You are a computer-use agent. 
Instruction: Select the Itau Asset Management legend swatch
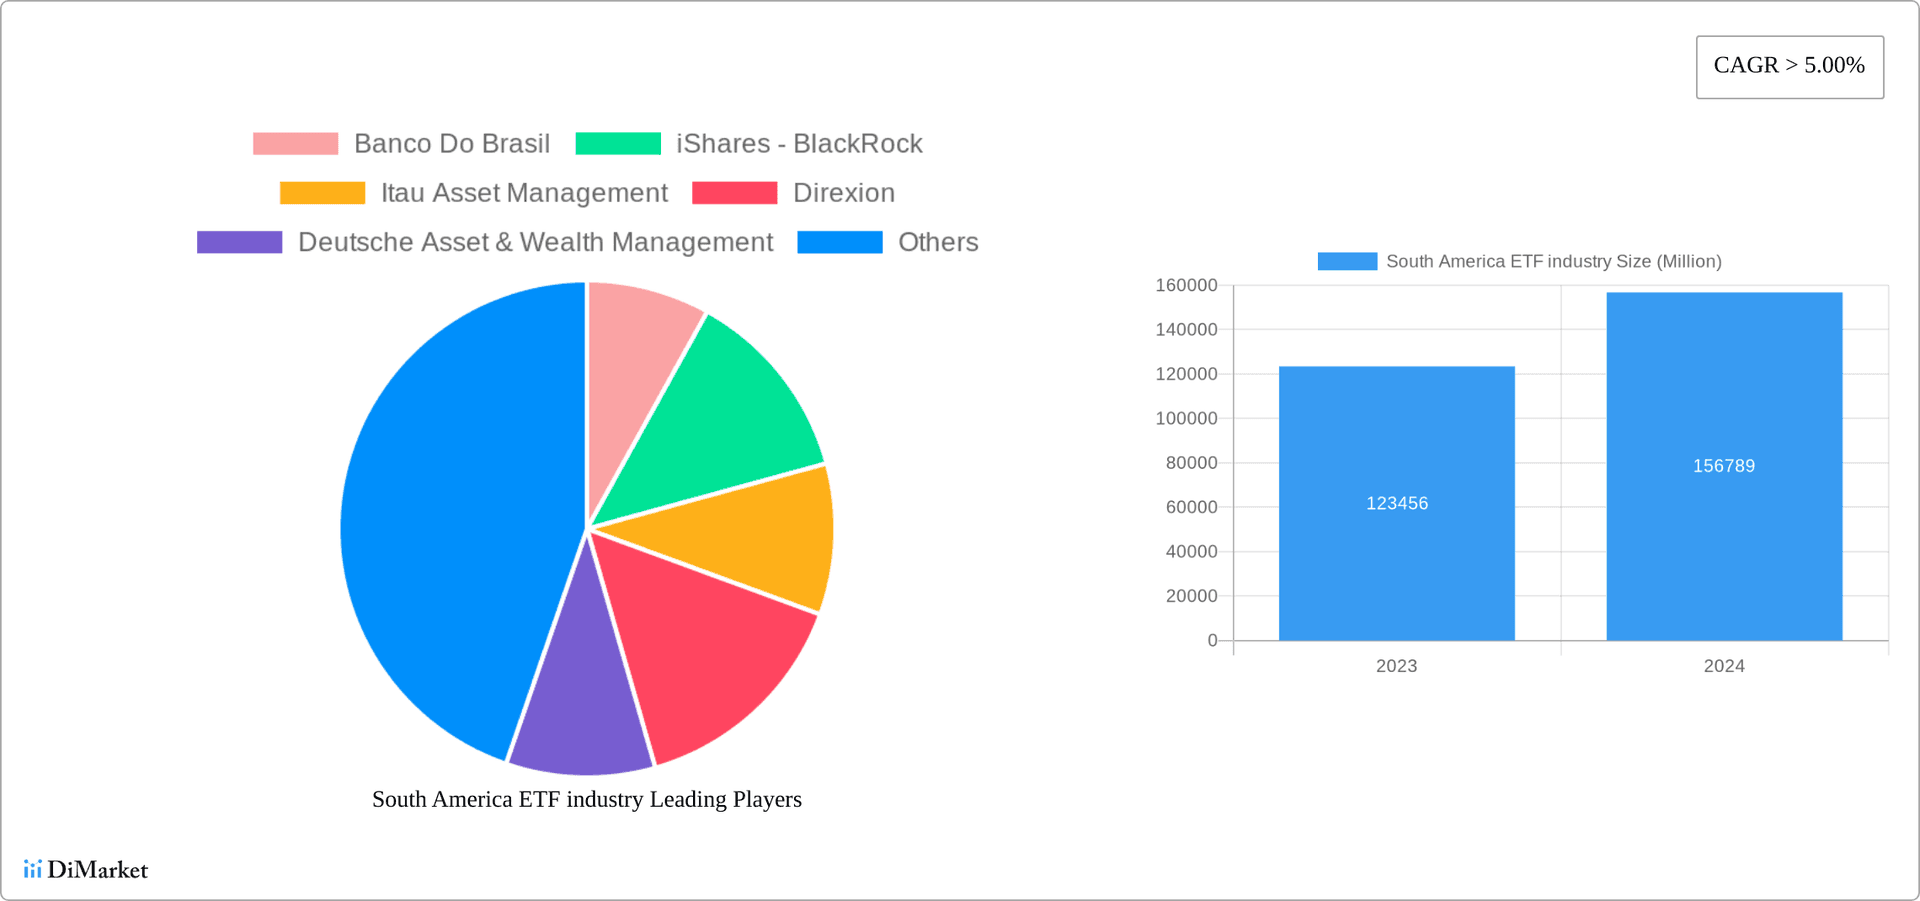click(x=322, y=192)
